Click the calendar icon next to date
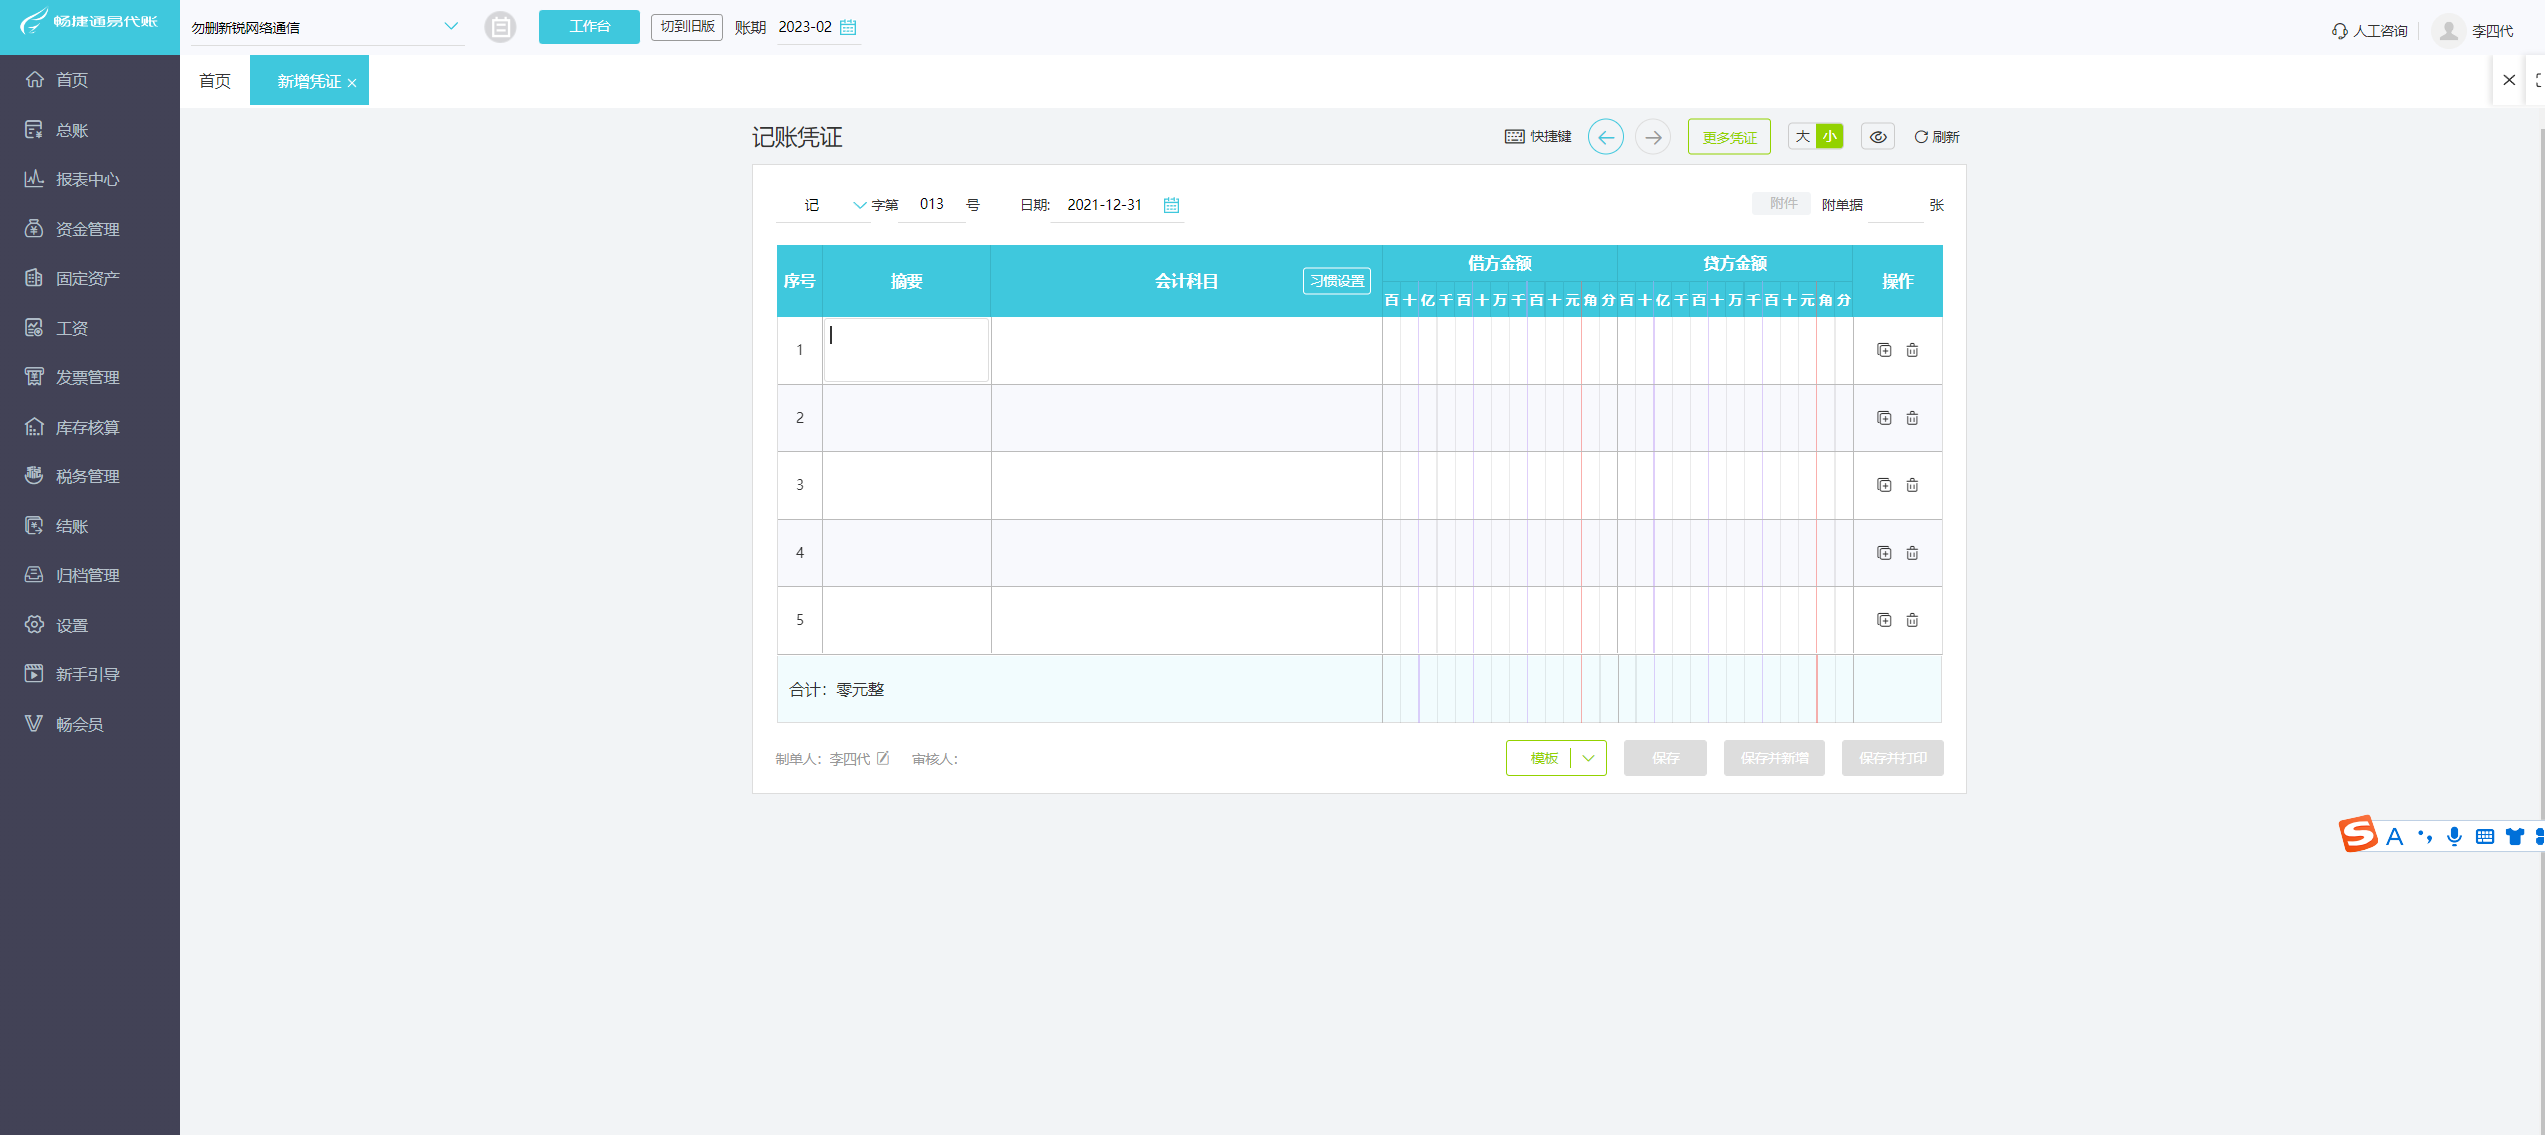The width and height of the screenshot is (2545, 1135). point(1173,205)
